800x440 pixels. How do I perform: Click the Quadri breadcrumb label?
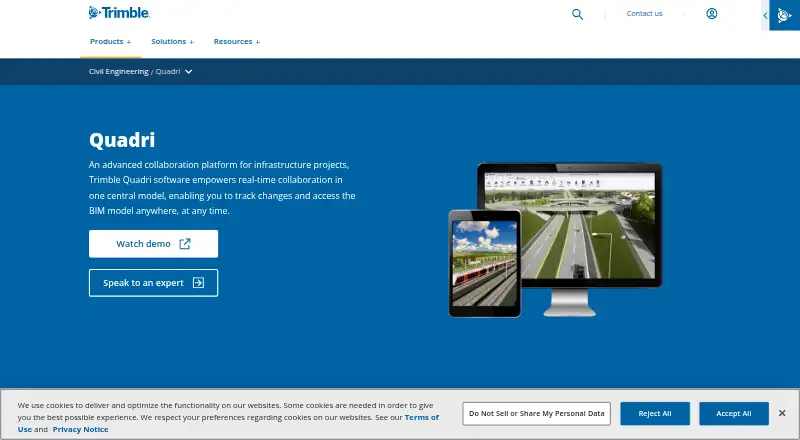coord(168,71)
